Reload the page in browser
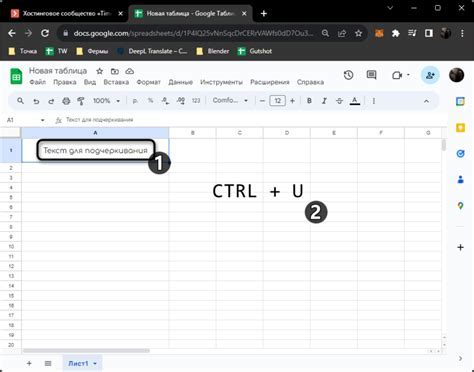474x372 pixels. coord(45,33)
